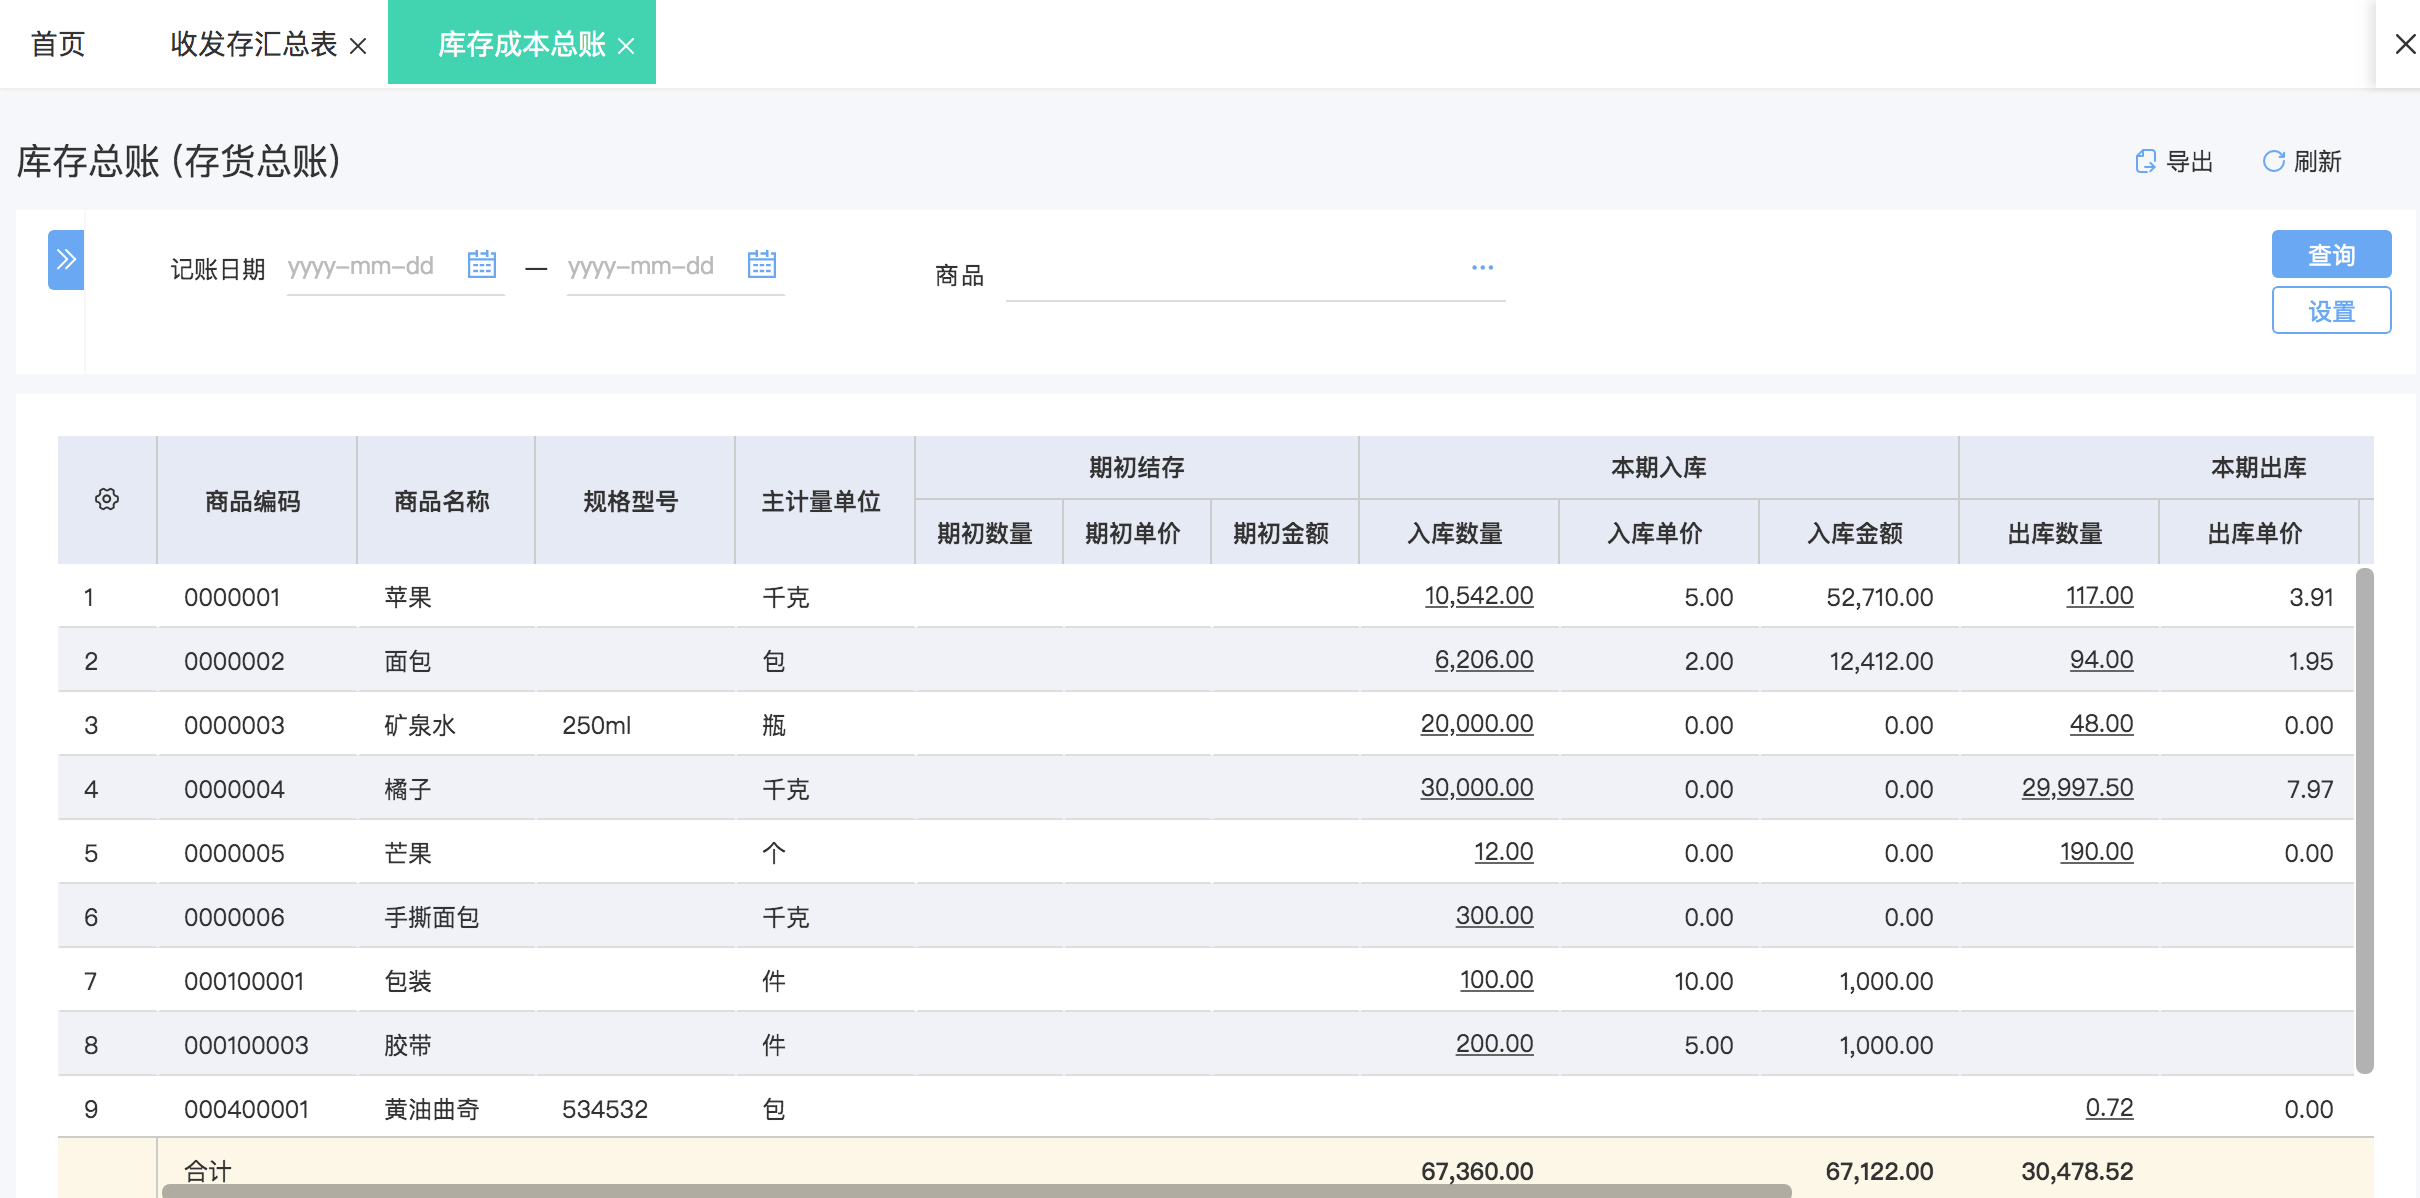Click the calendar icon for end date
Viewport: 2420px width, 1198px height.
pos(761,267)
